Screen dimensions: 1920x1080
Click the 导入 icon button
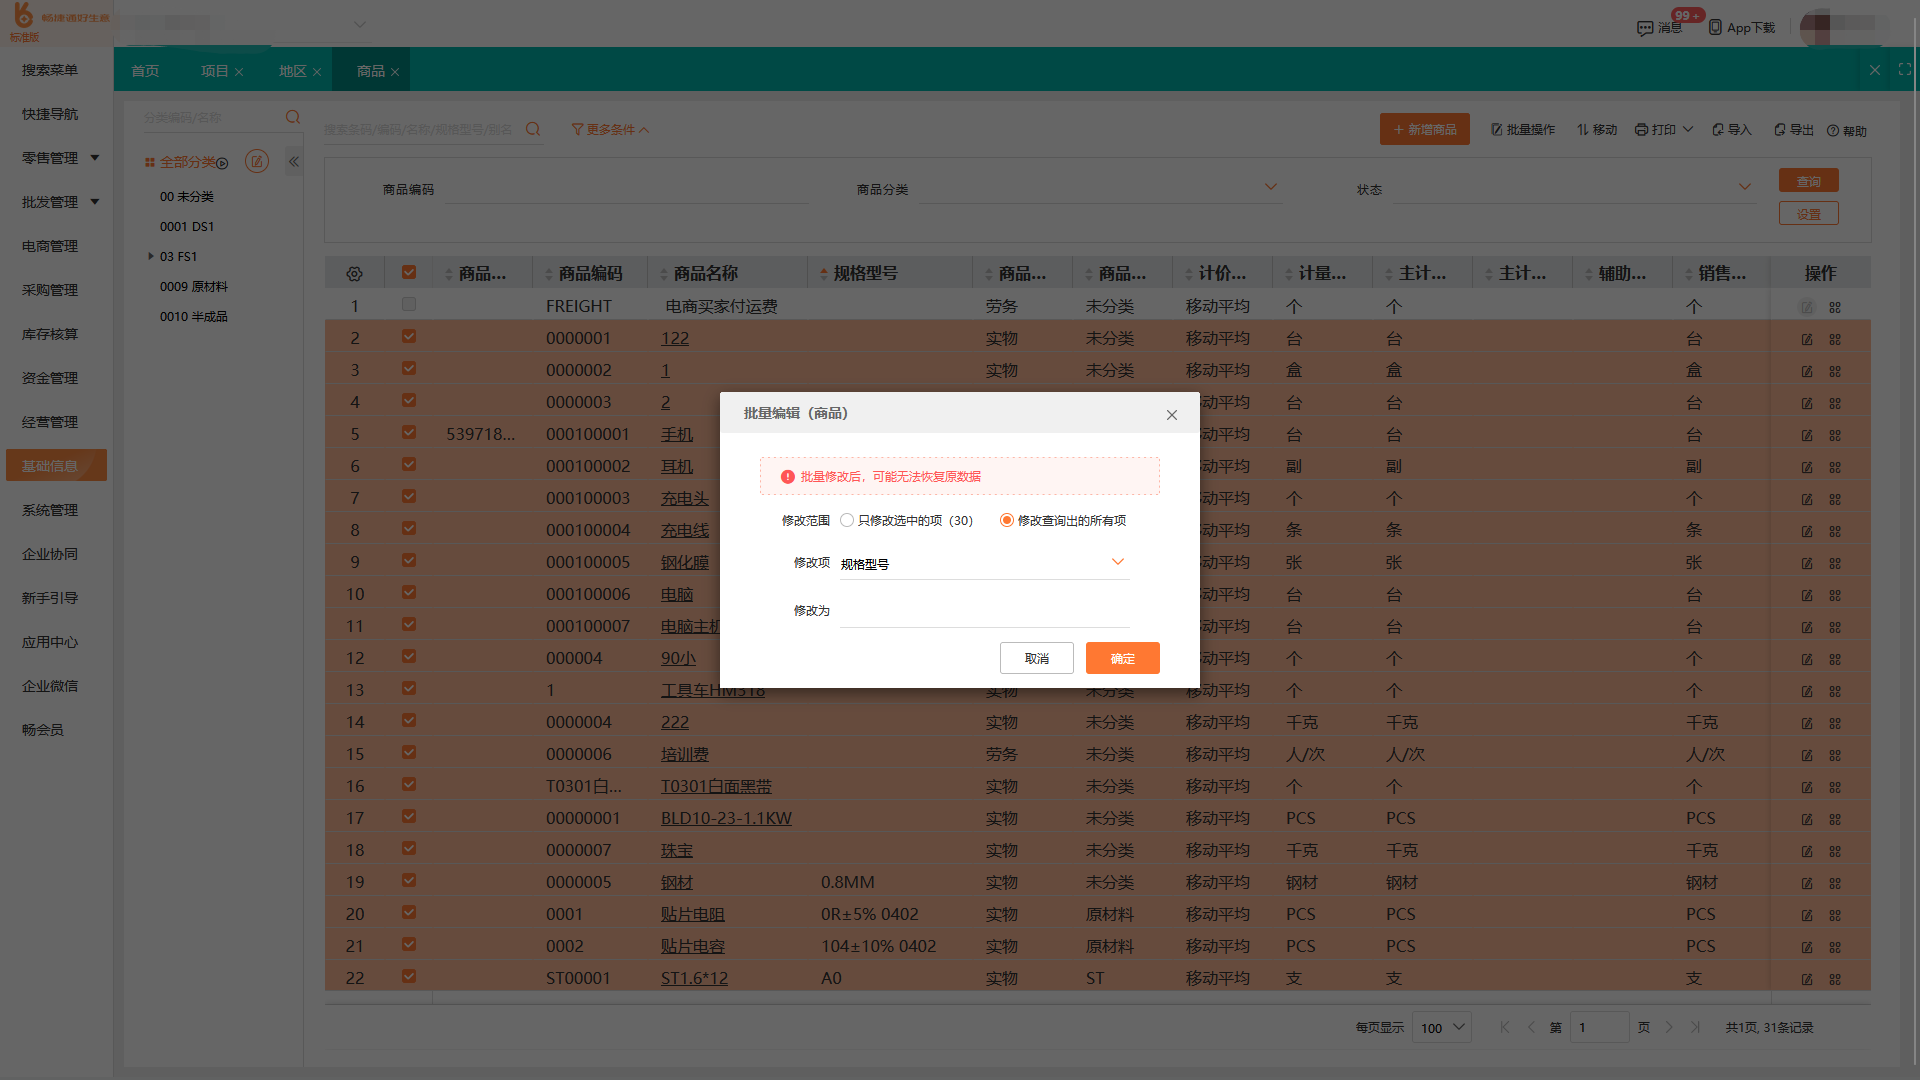[1731, 129]
